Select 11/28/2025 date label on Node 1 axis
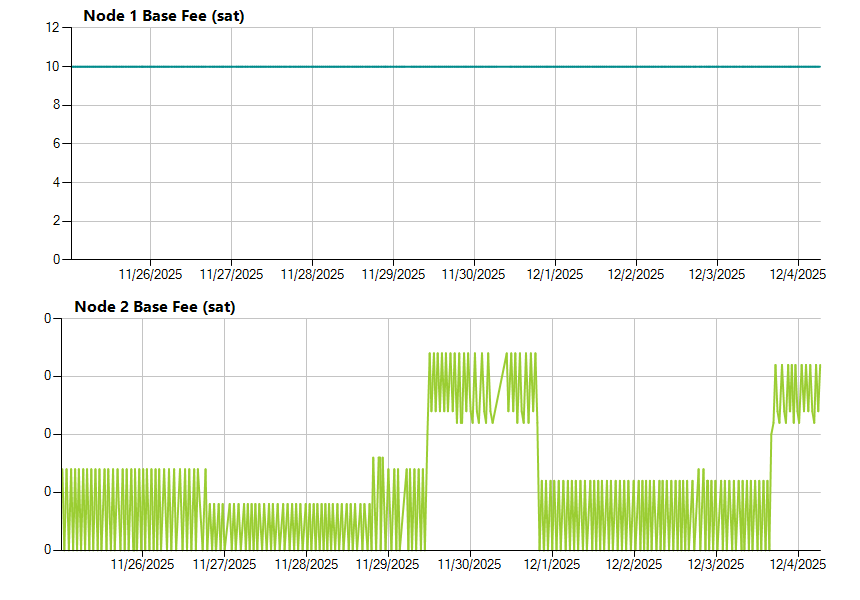Screen dimensions: 860x600 pos(312,274)
